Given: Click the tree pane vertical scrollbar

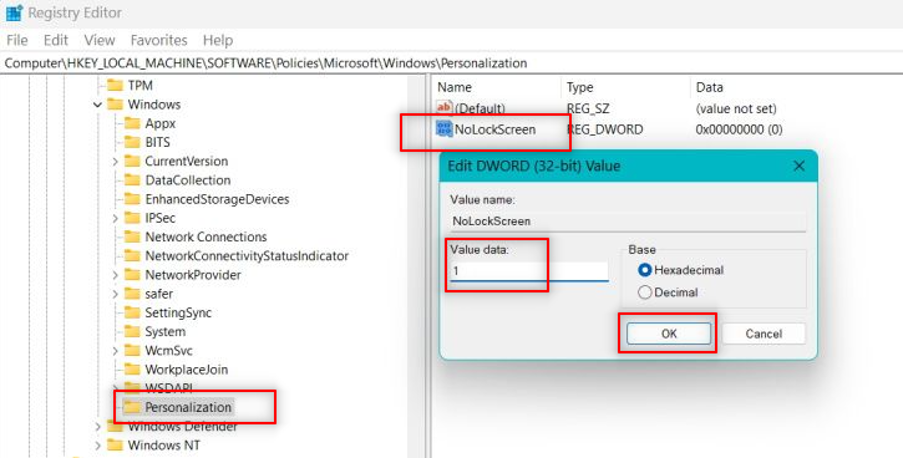Looking at the screenshot, I should point(416,265).
